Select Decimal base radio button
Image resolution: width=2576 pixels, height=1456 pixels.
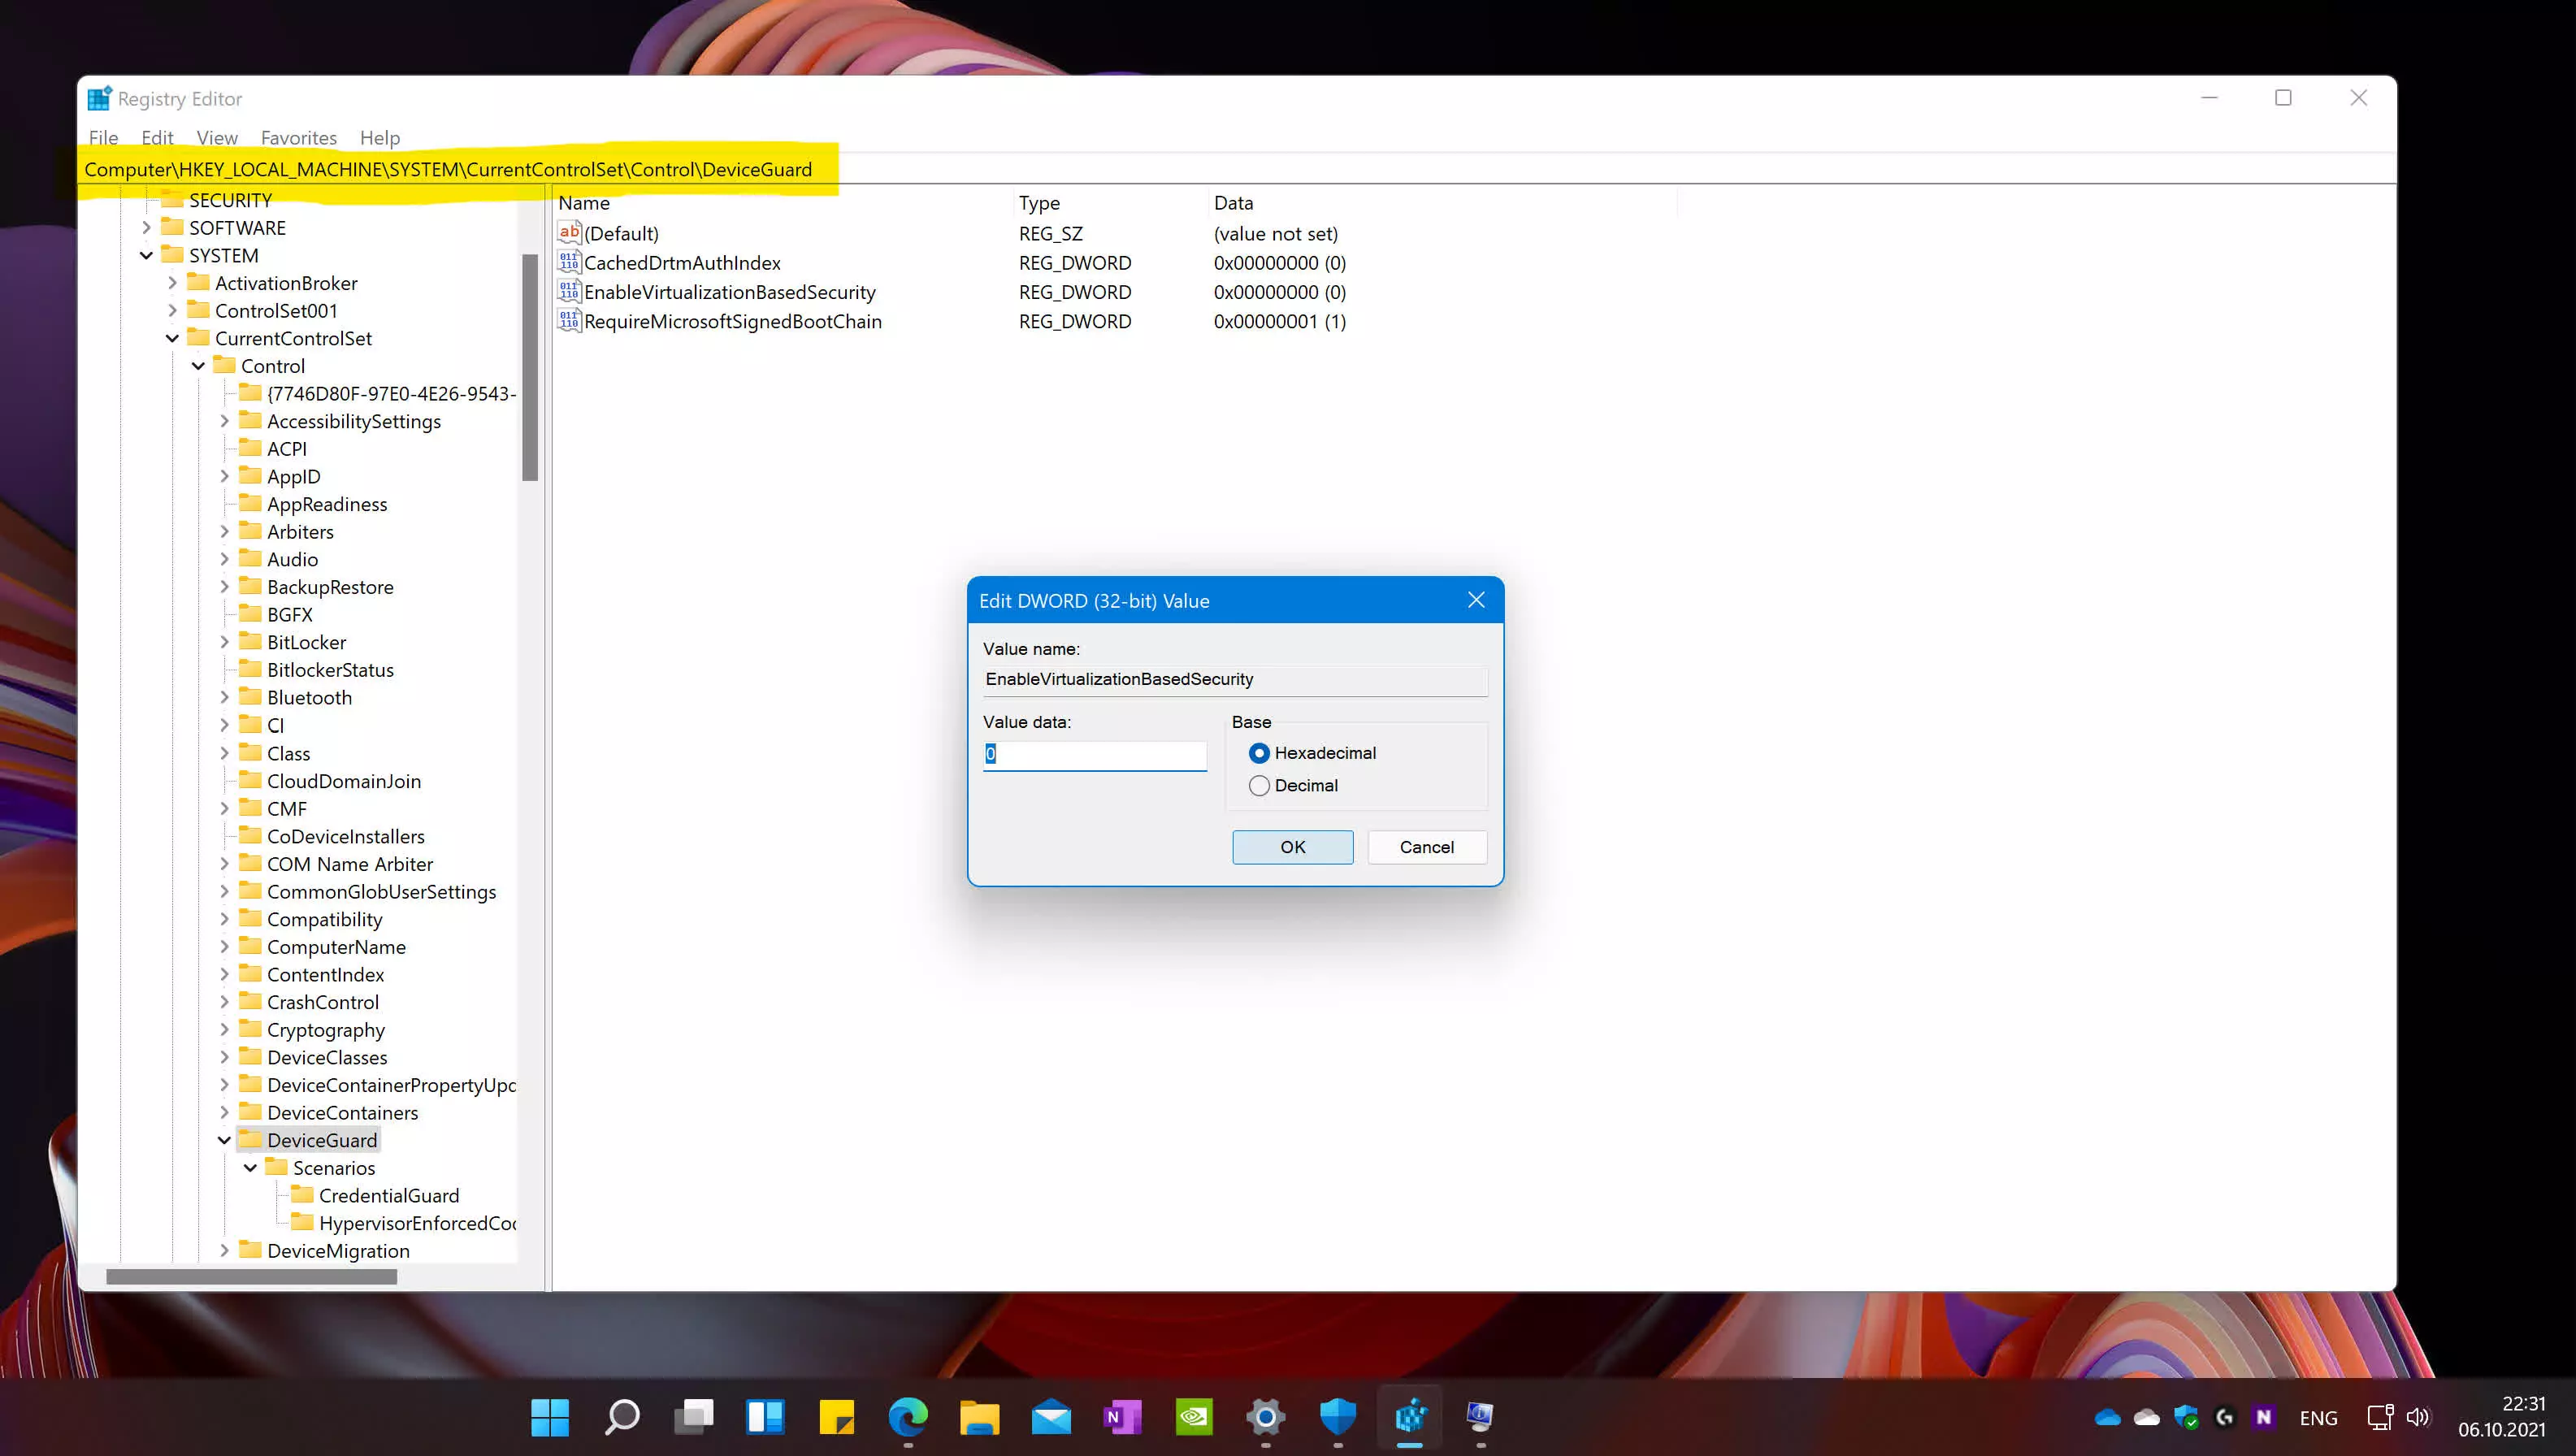[1260, 786]
